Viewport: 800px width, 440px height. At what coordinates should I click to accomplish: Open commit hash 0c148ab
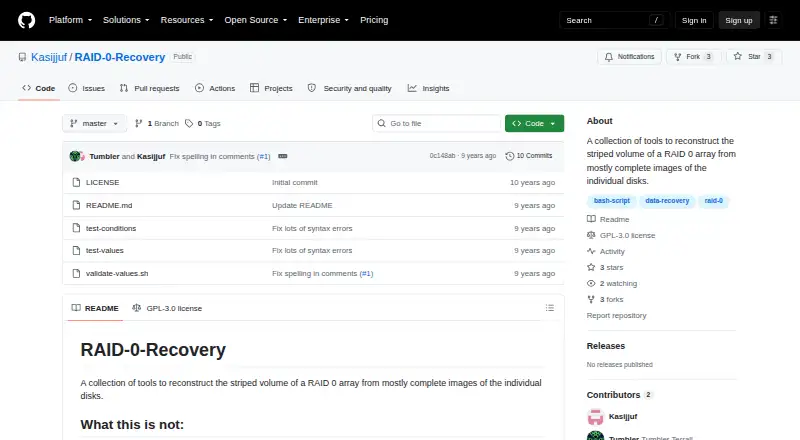click(x=442, y=156)
